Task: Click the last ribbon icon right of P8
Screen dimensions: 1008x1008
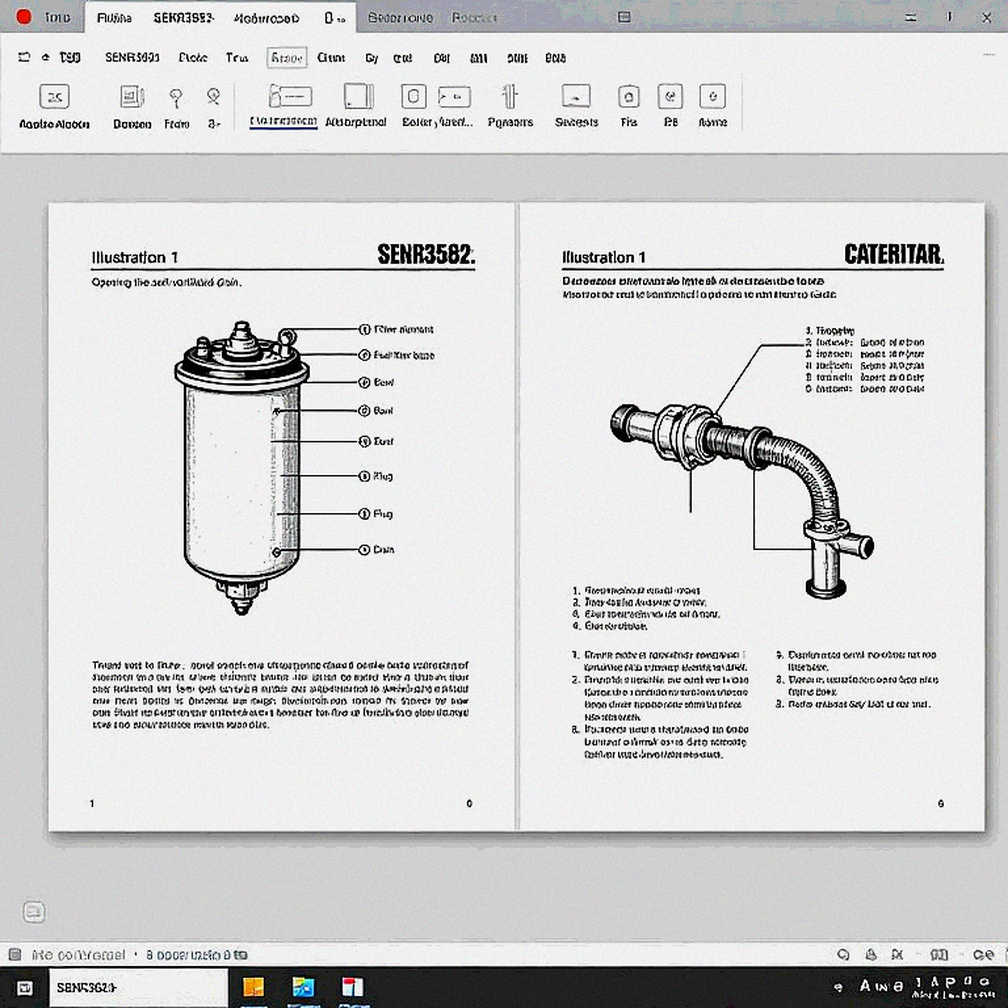Action: click(712, 96)
